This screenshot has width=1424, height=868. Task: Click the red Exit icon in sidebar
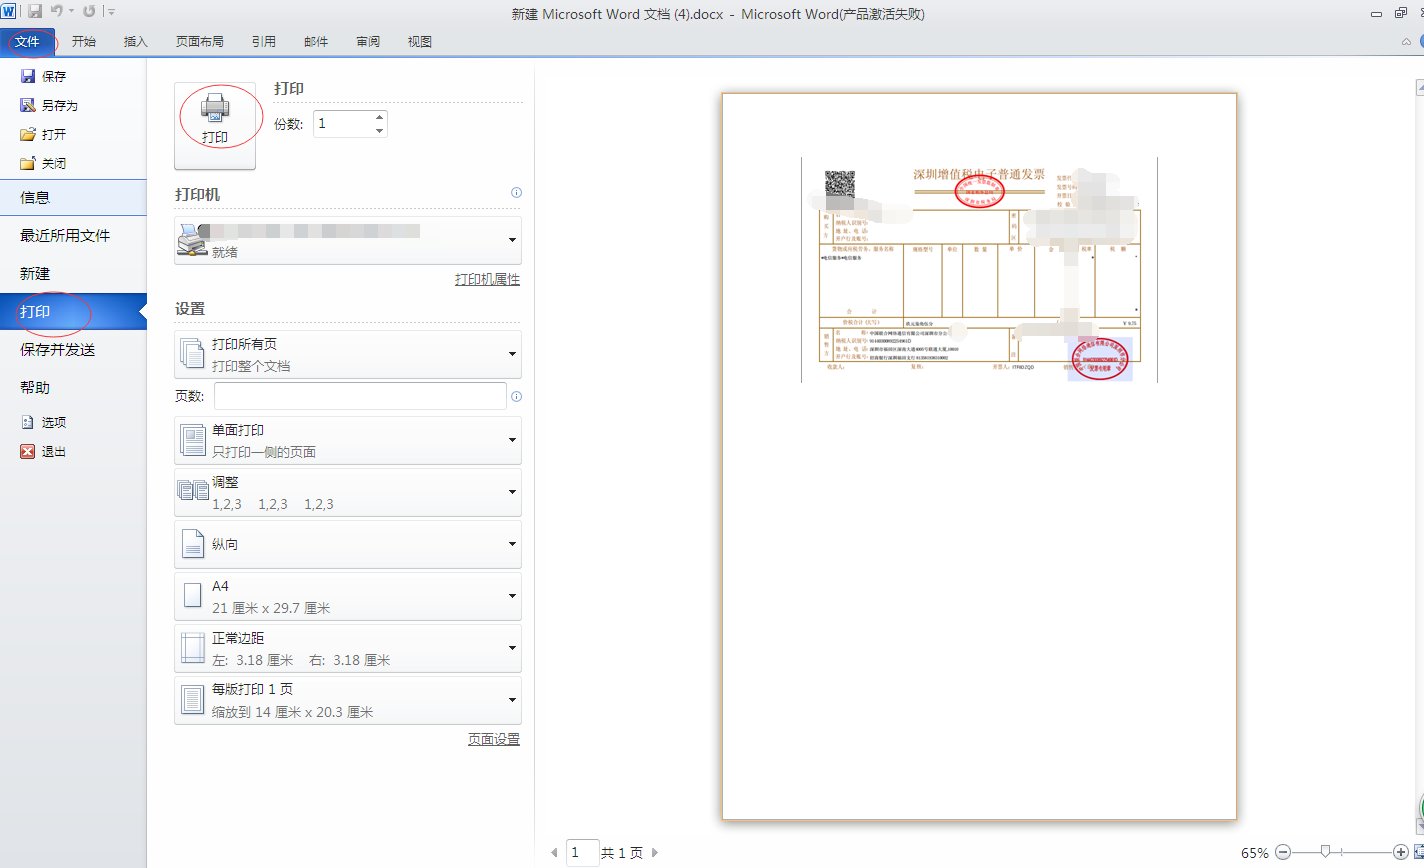pos(28,452)
